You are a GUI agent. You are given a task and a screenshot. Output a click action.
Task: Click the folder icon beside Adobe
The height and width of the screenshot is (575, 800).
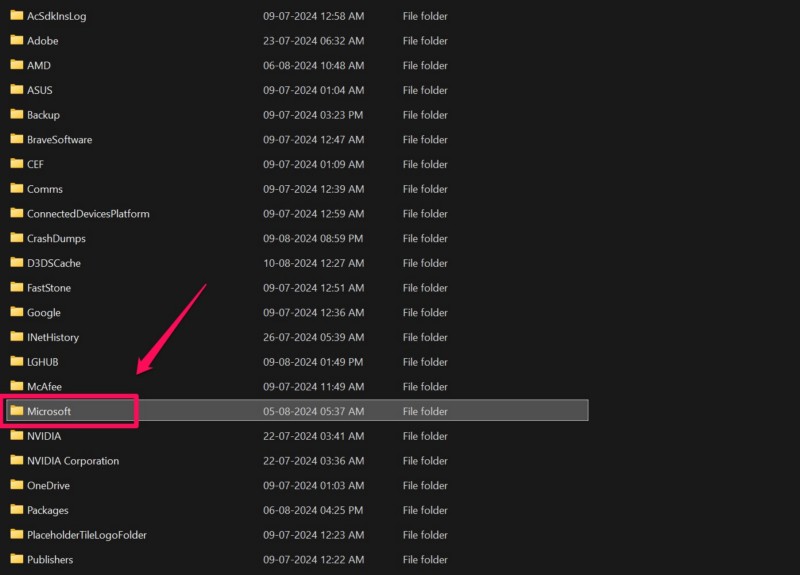pyautogui.click(x=17, y=40)
